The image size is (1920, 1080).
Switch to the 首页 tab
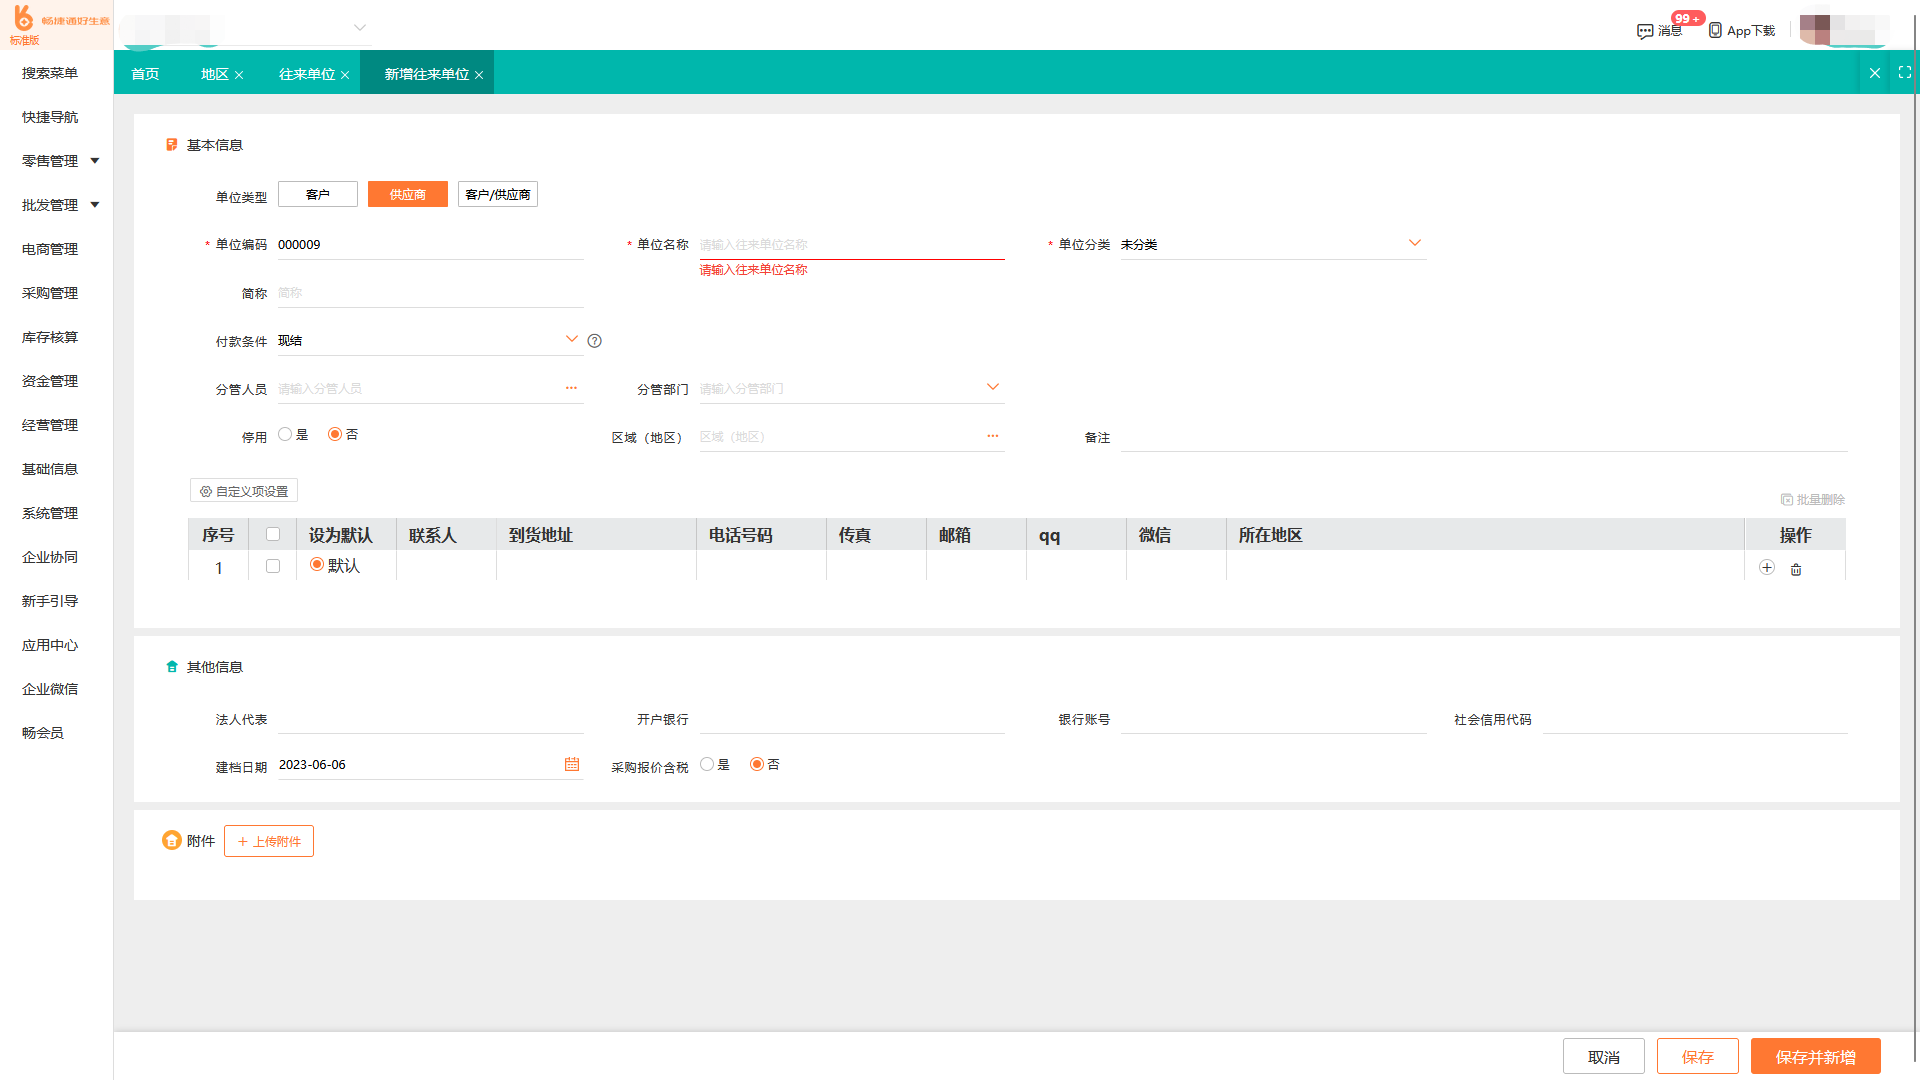(145, 73)
